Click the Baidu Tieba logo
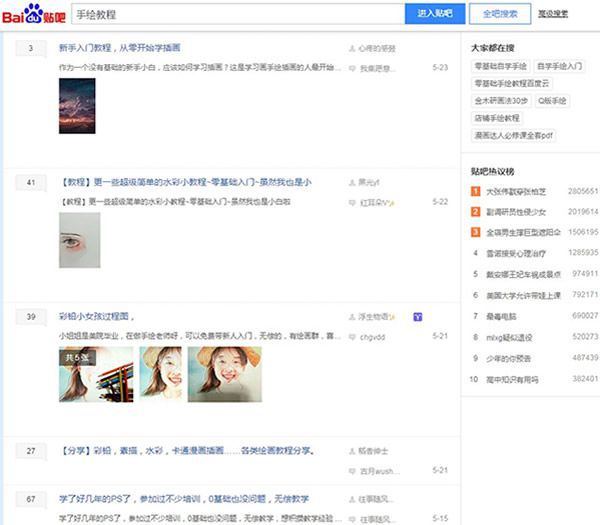This screenshot has height=525, width=600. pos(32,14)
